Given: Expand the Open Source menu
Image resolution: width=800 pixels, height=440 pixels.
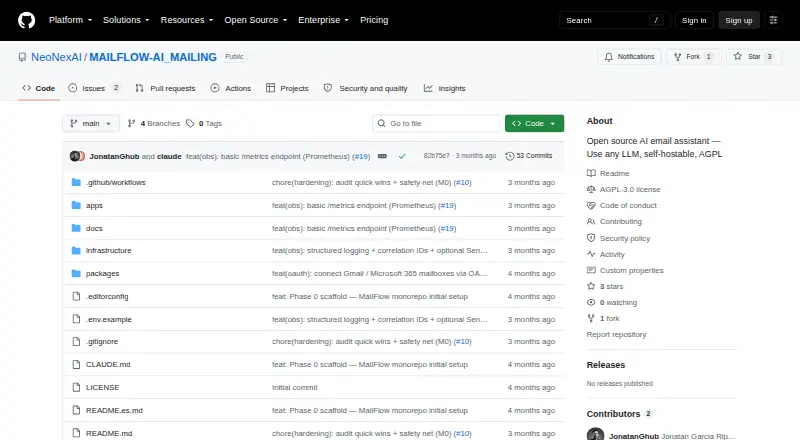Looking at the screenshot, I should (x=256, y=20).
